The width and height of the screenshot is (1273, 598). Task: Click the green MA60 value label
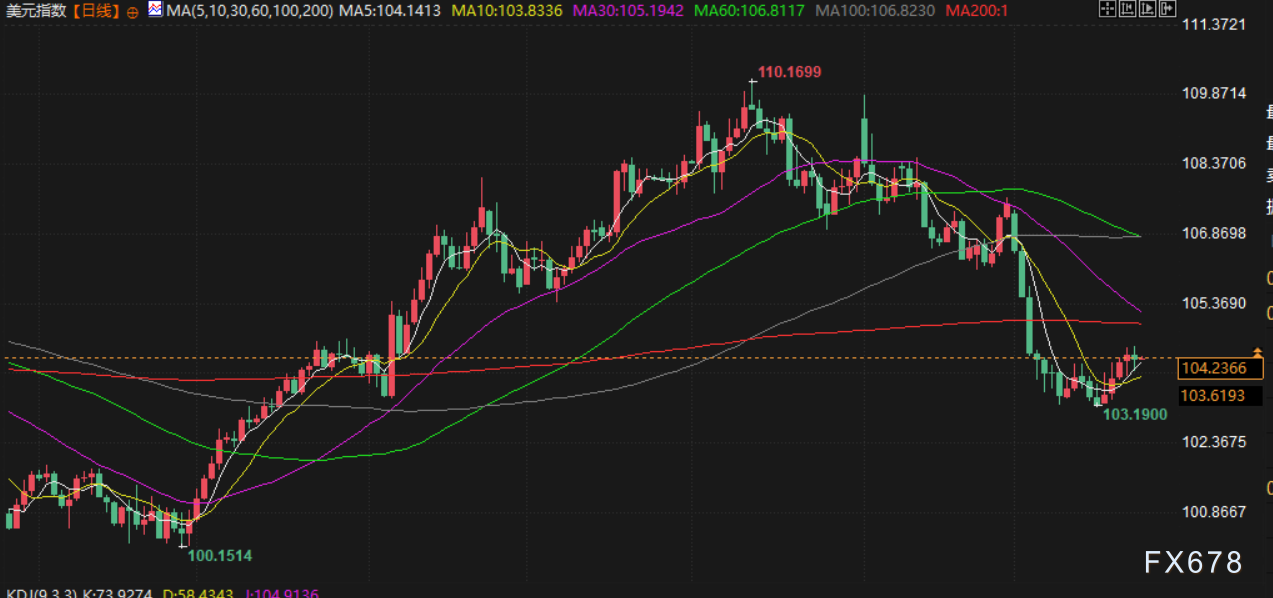751,11
